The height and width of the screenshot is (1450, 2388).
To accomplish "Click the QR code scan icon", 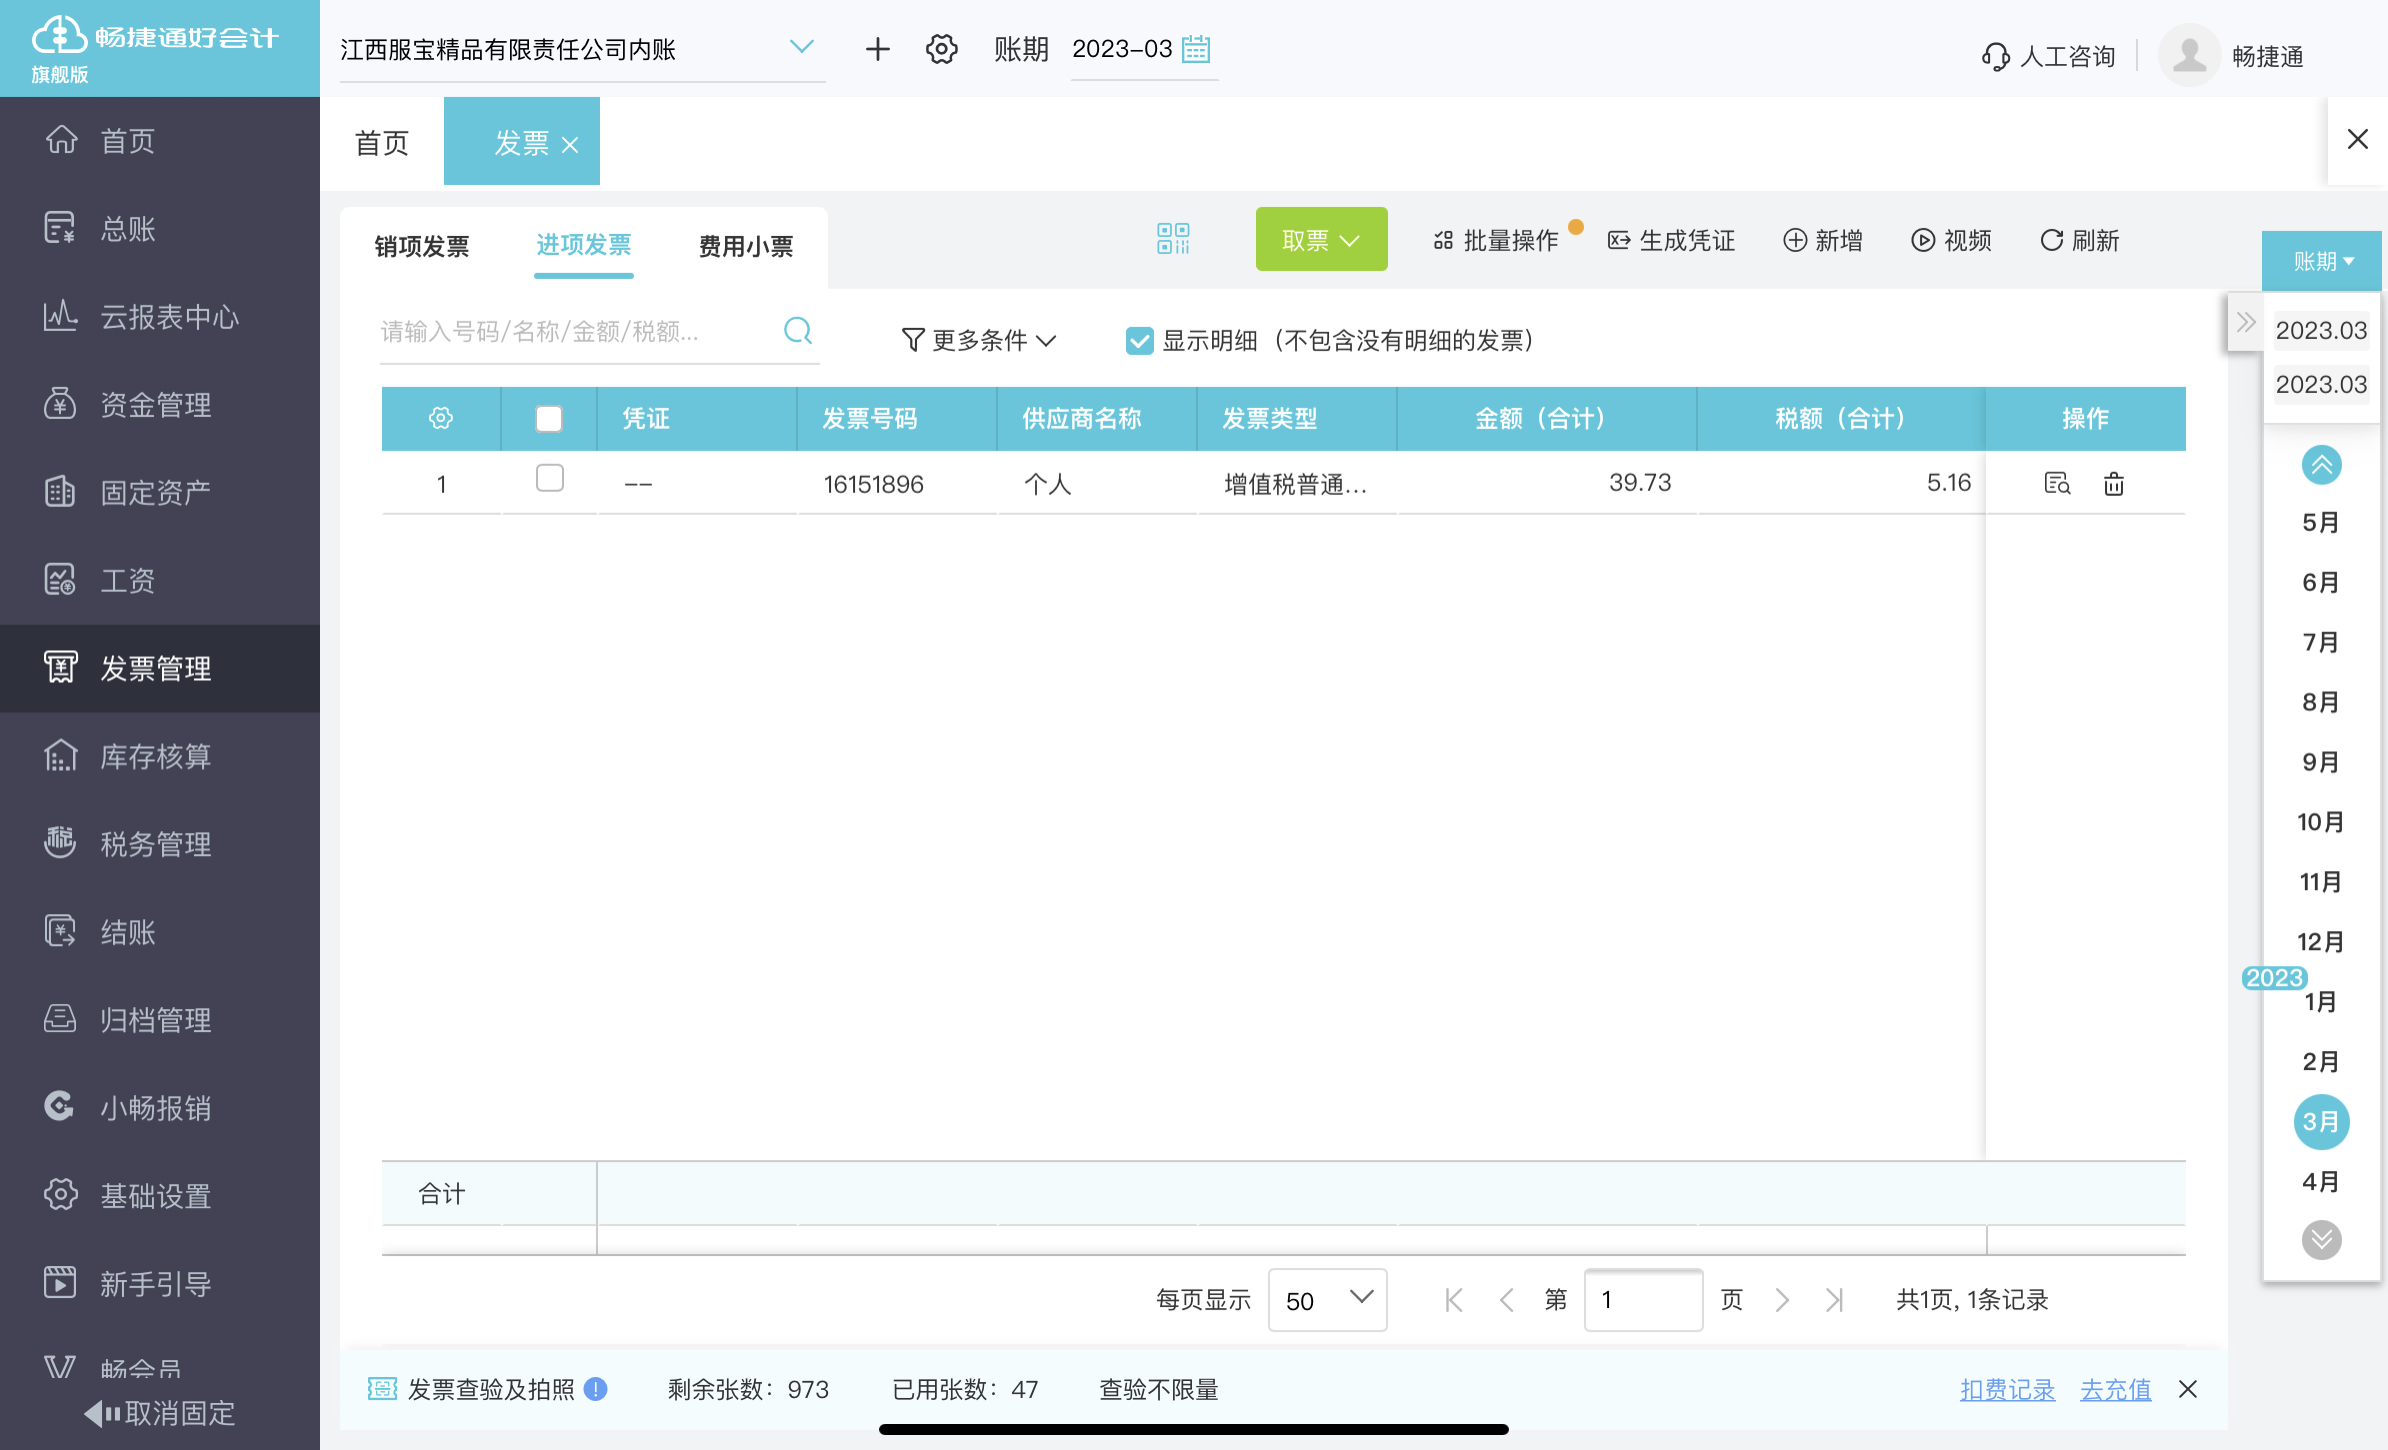I will 1174,239.
